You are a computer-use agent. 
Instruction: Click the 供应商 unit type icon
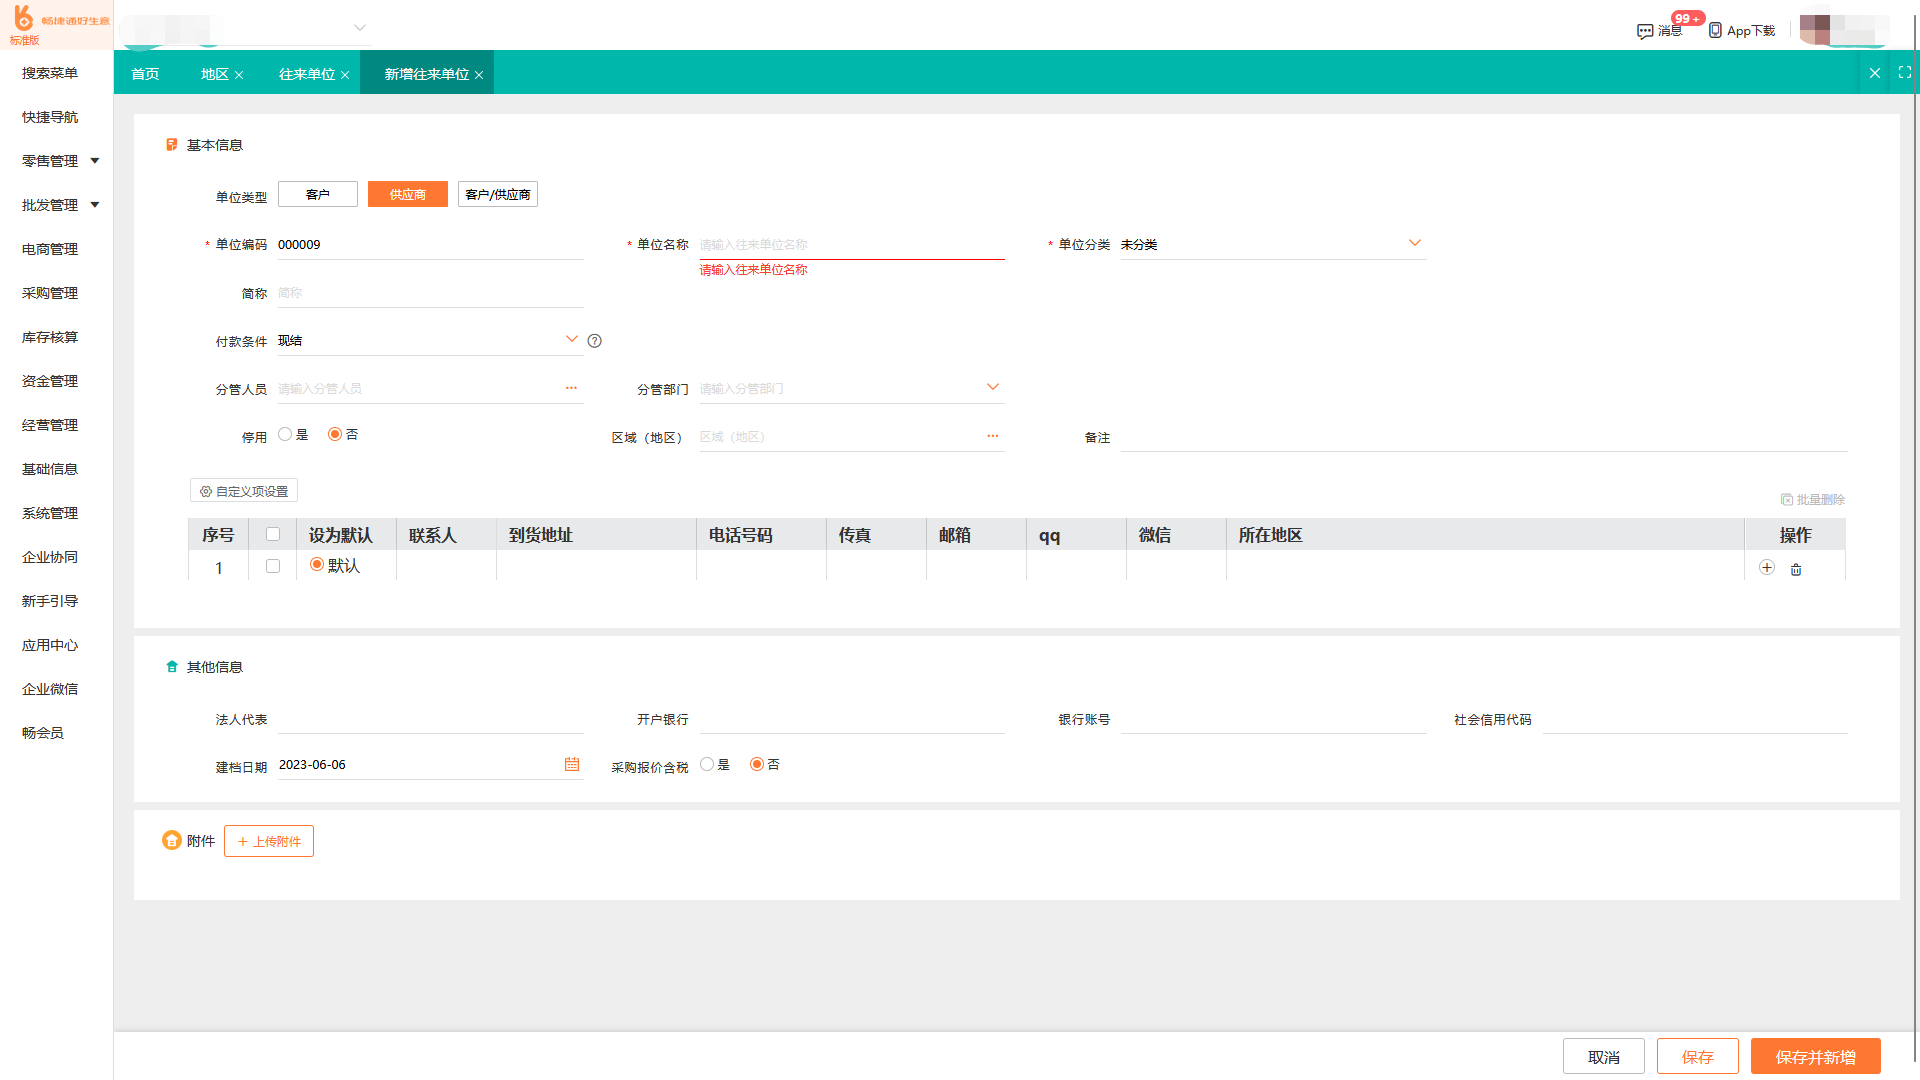[406, 194]
